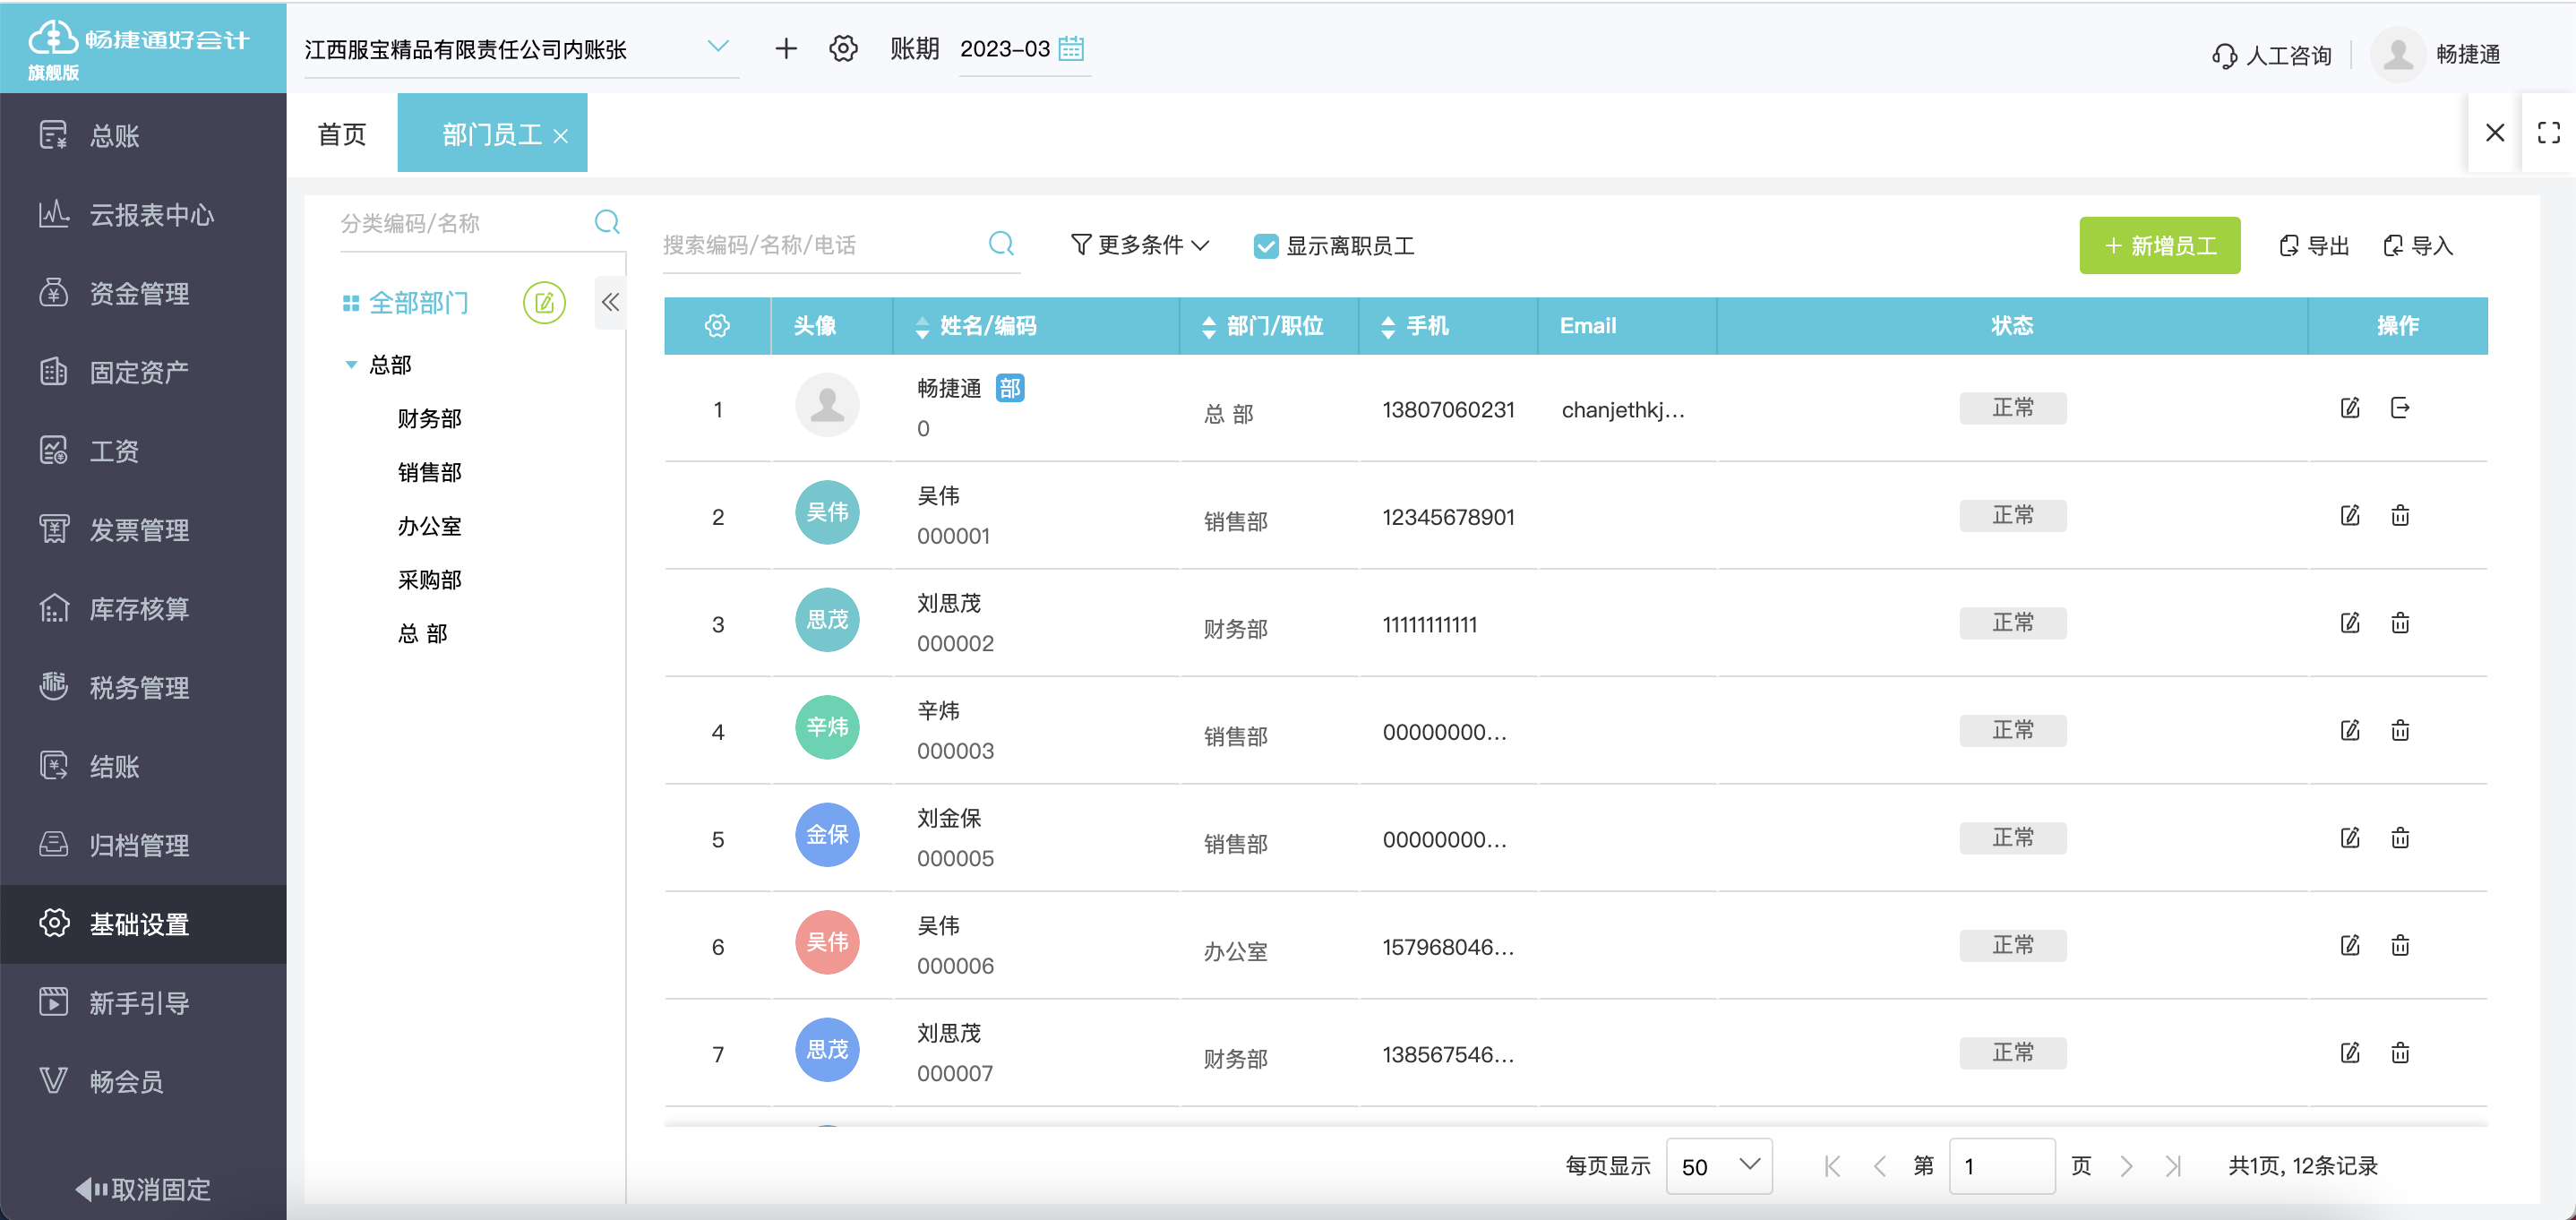Toggle 显示离职员工 checkbox on or off

pyautogui.click(x=1265, y=246)
